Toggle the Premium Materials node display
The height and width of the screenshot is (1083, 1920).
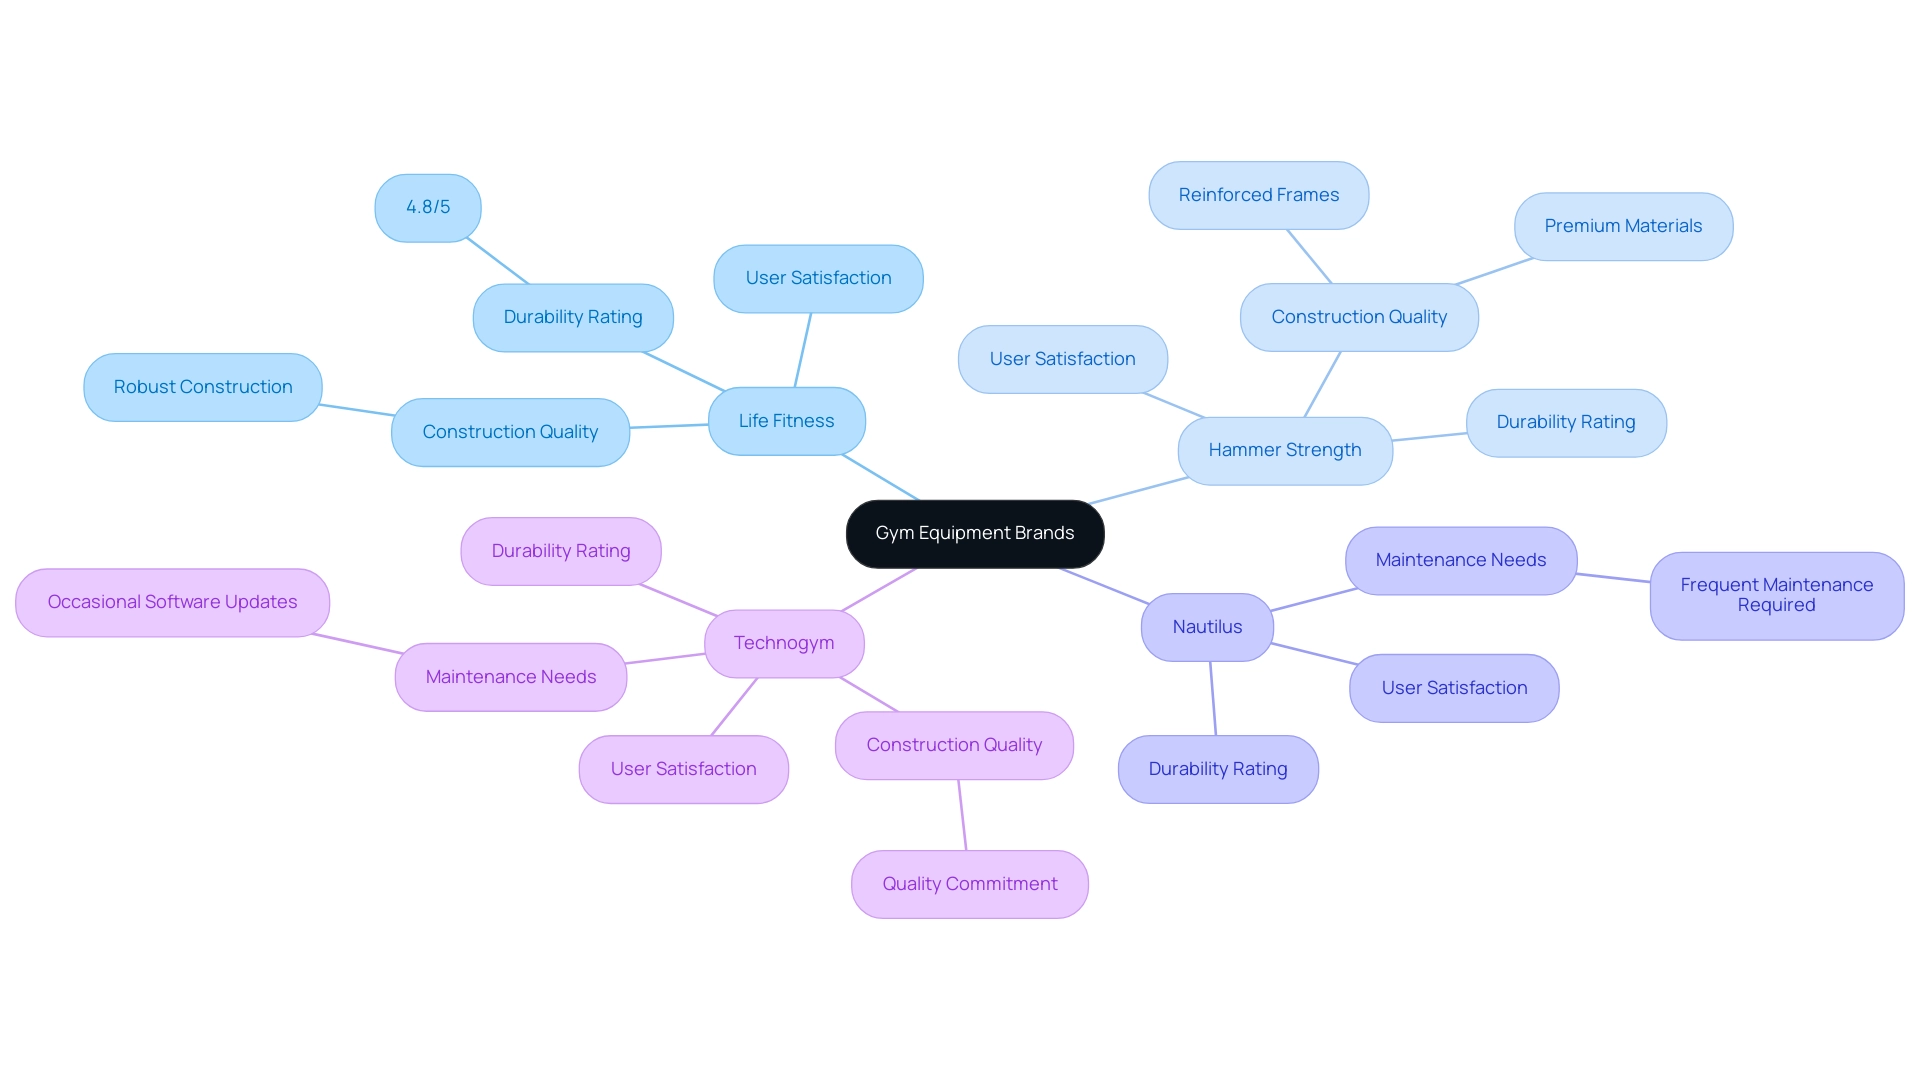(x=1623, y=226)
